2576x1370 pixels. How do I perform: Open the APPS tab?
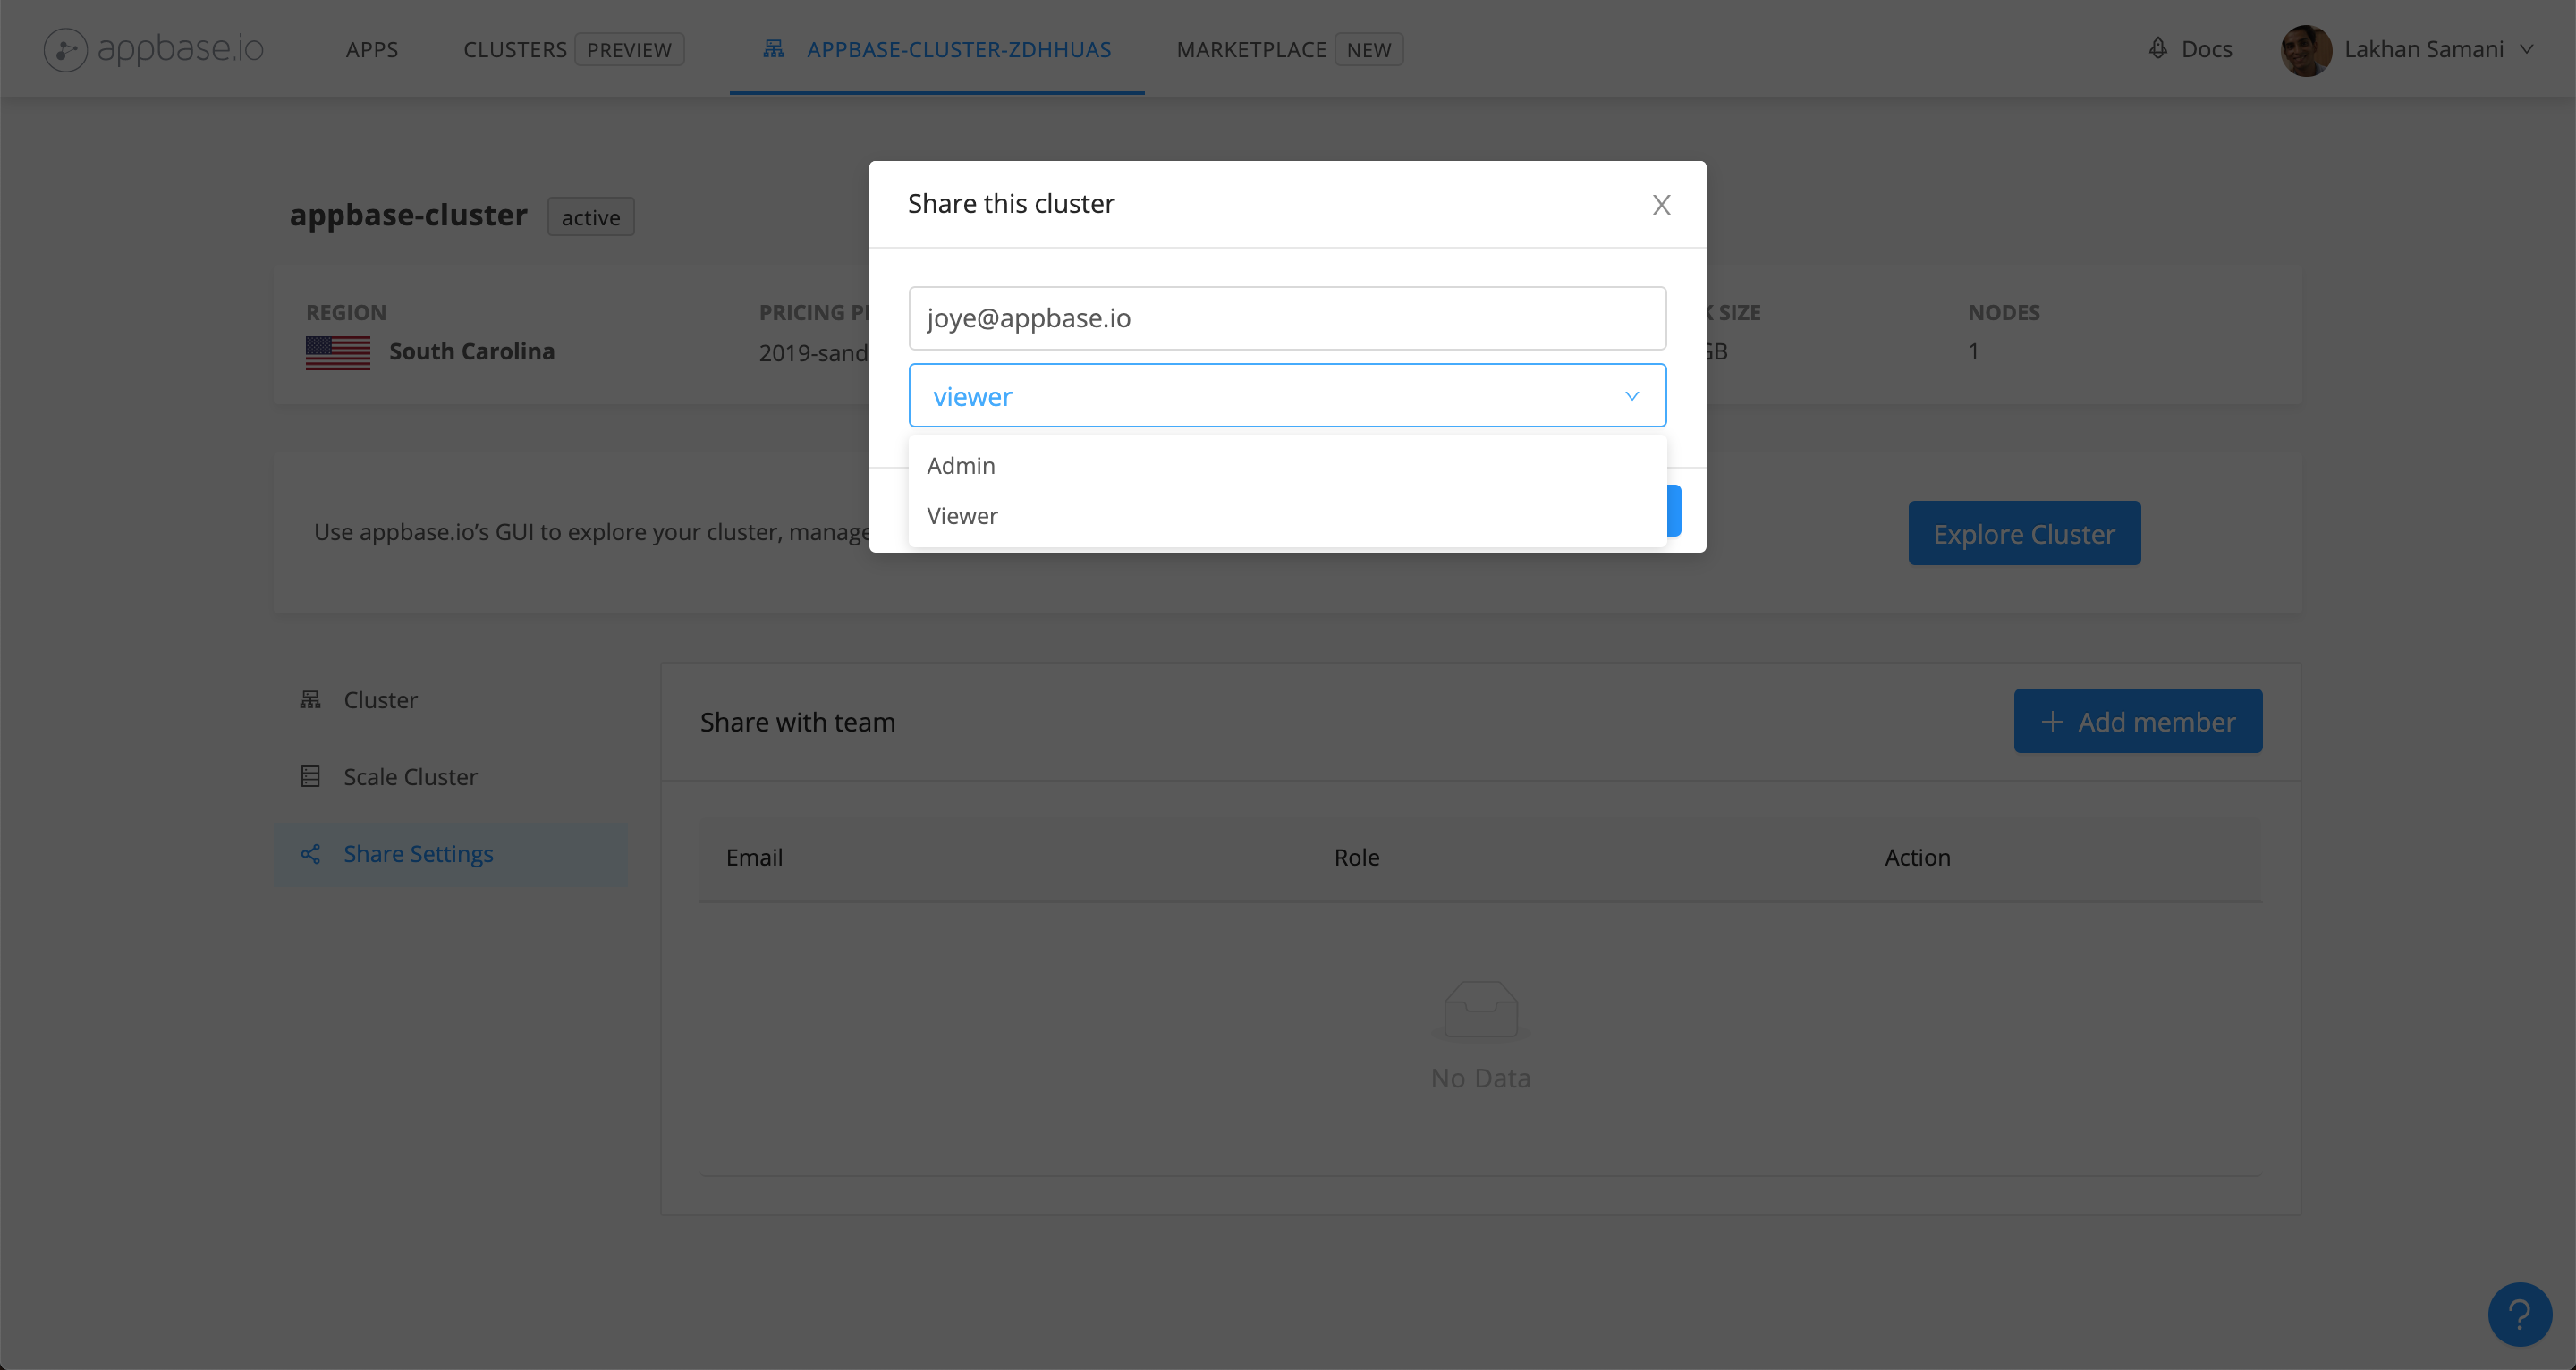point(372,49)
